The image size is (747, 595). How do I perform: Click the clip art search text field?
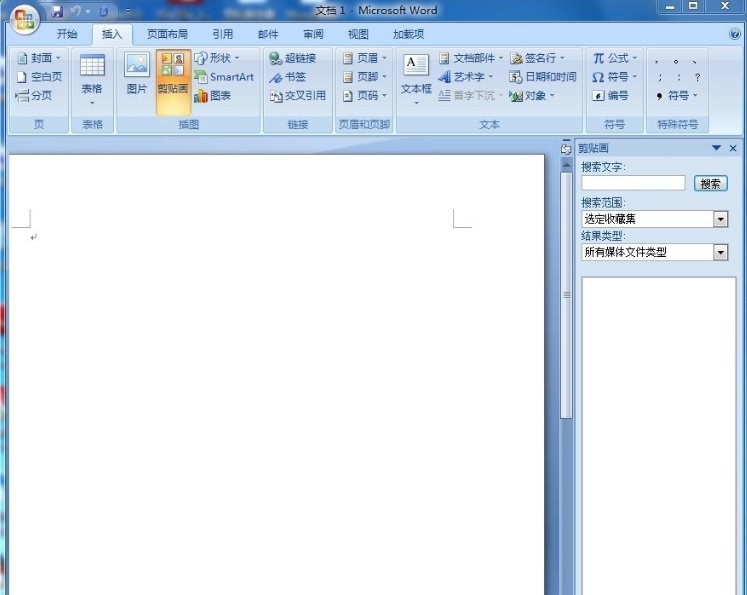pos(633,183)
